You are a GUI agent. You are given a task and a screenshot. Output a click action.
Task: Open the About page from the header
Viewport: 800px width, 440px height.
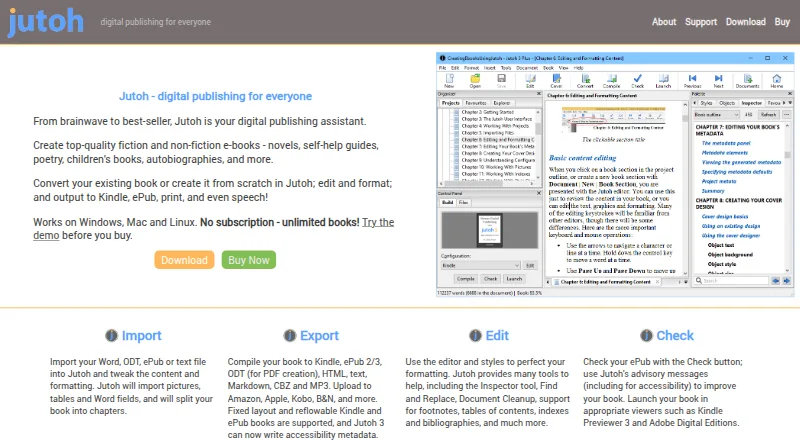[664, 22]
